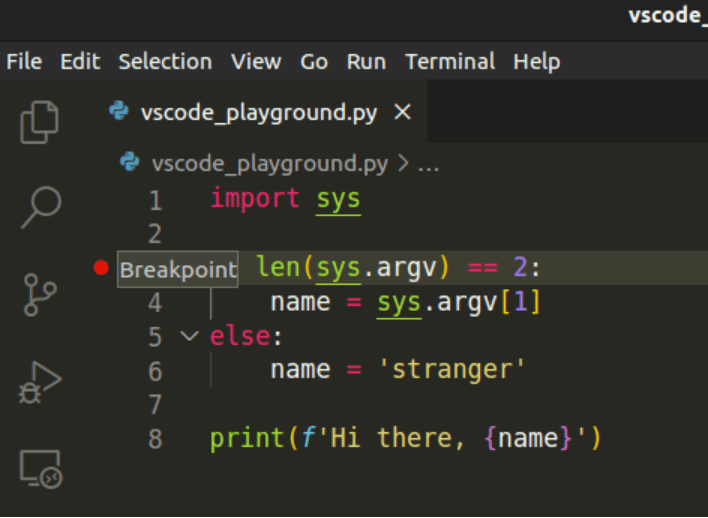708x518 pixels.
Task: Toggle the red breakpoint on line 3
Action: (100, 268)
